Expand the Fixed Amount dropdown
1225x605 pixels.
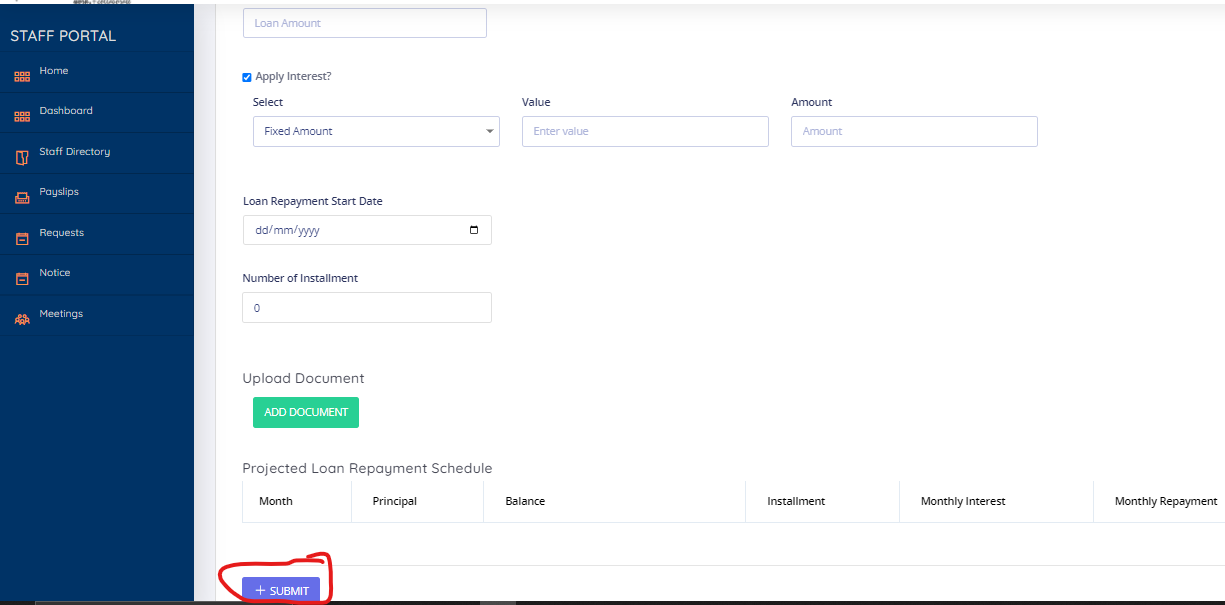(x=375, y=131)
